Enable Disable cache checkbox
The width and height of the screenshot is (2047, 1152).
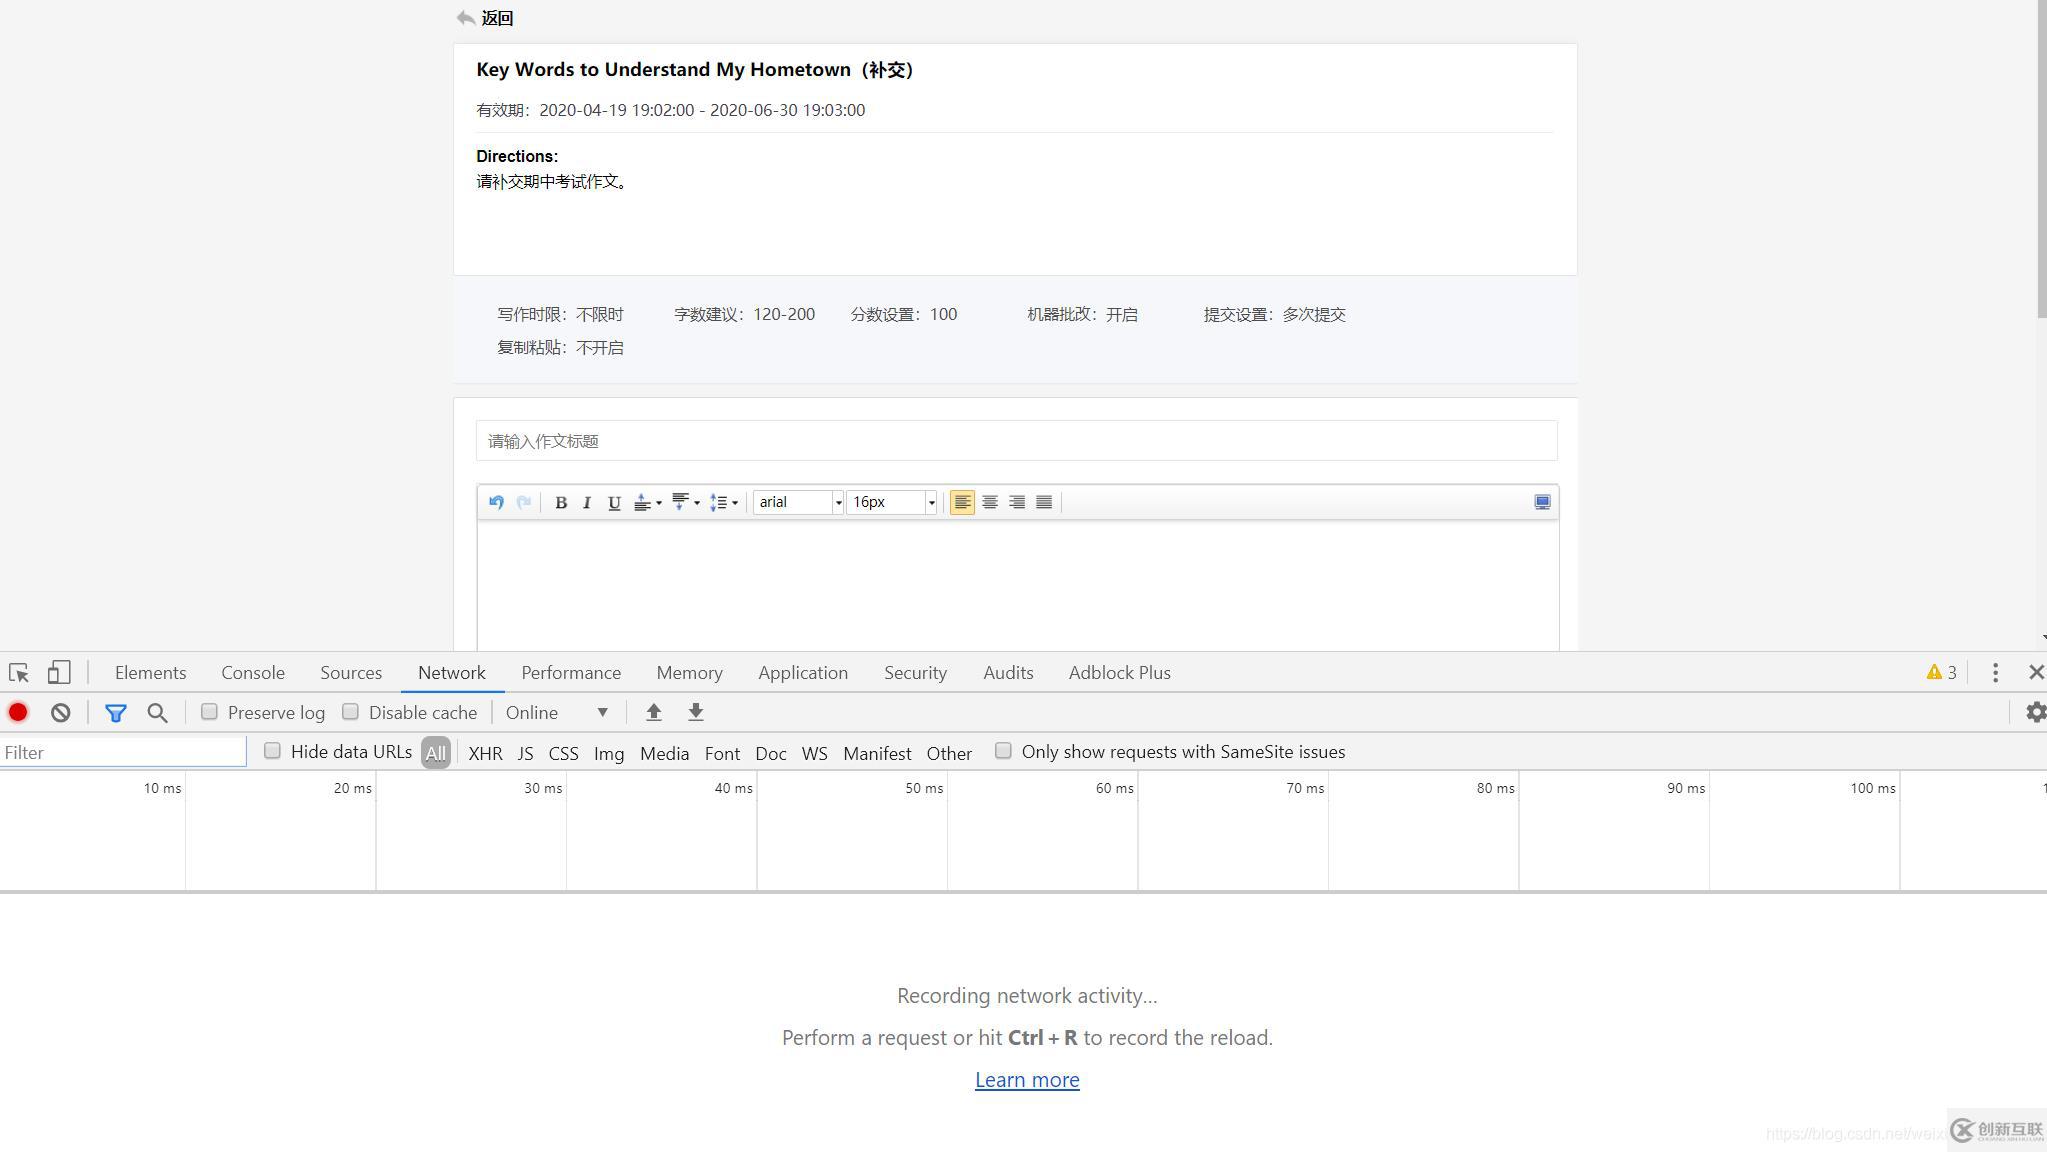coord(350,712)
